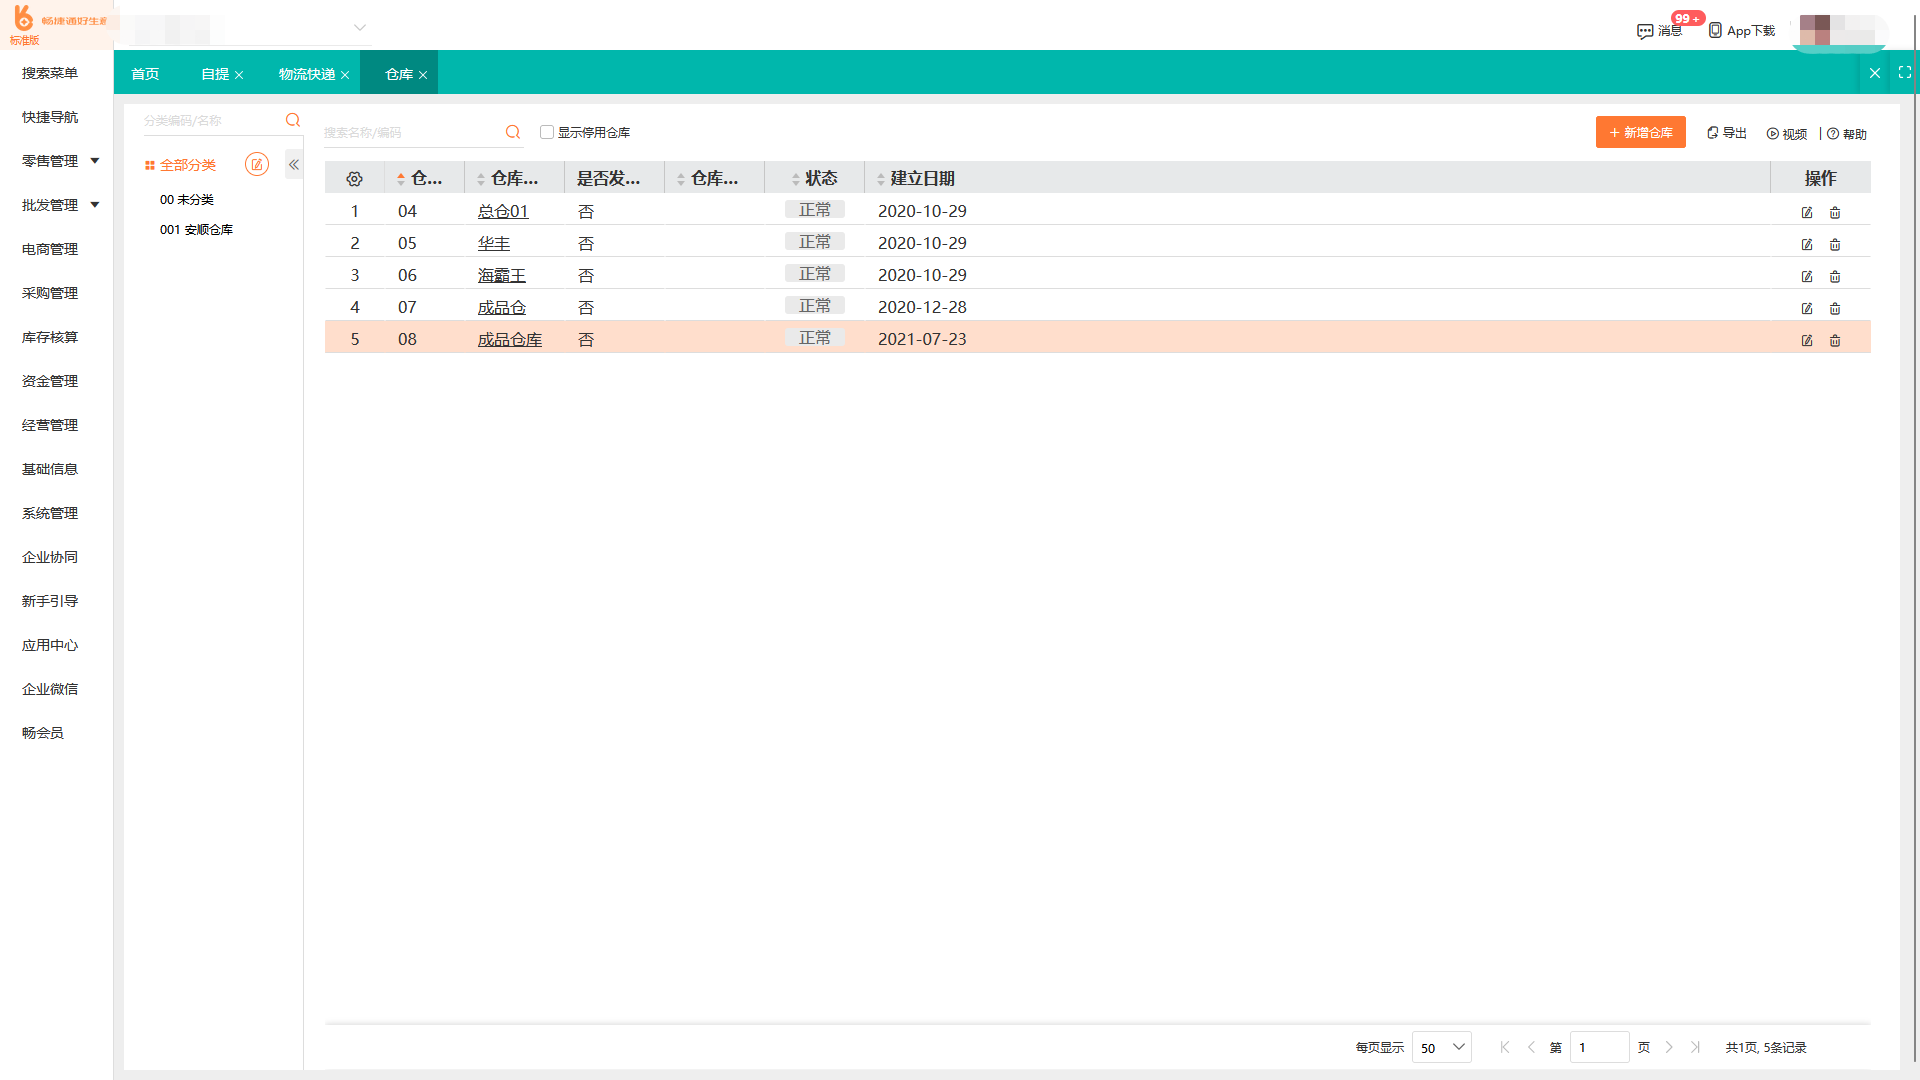Expand 全部分类 tree expander
The width and height of the screenshot is (1920, 1080).
149,164
